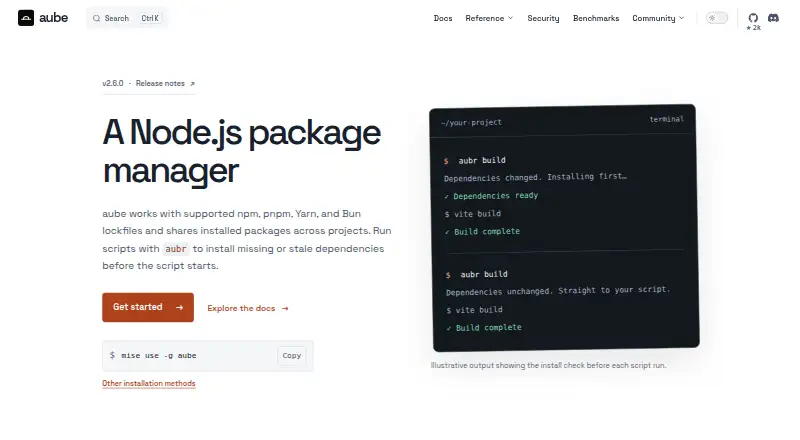
Task: Expand the Community dropdown menu
Action: pos(658,18)
